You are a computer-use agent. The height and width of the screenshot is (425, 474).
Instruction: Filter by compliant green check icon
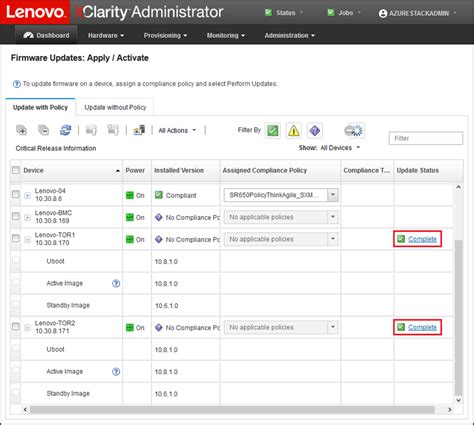[273, 131]
